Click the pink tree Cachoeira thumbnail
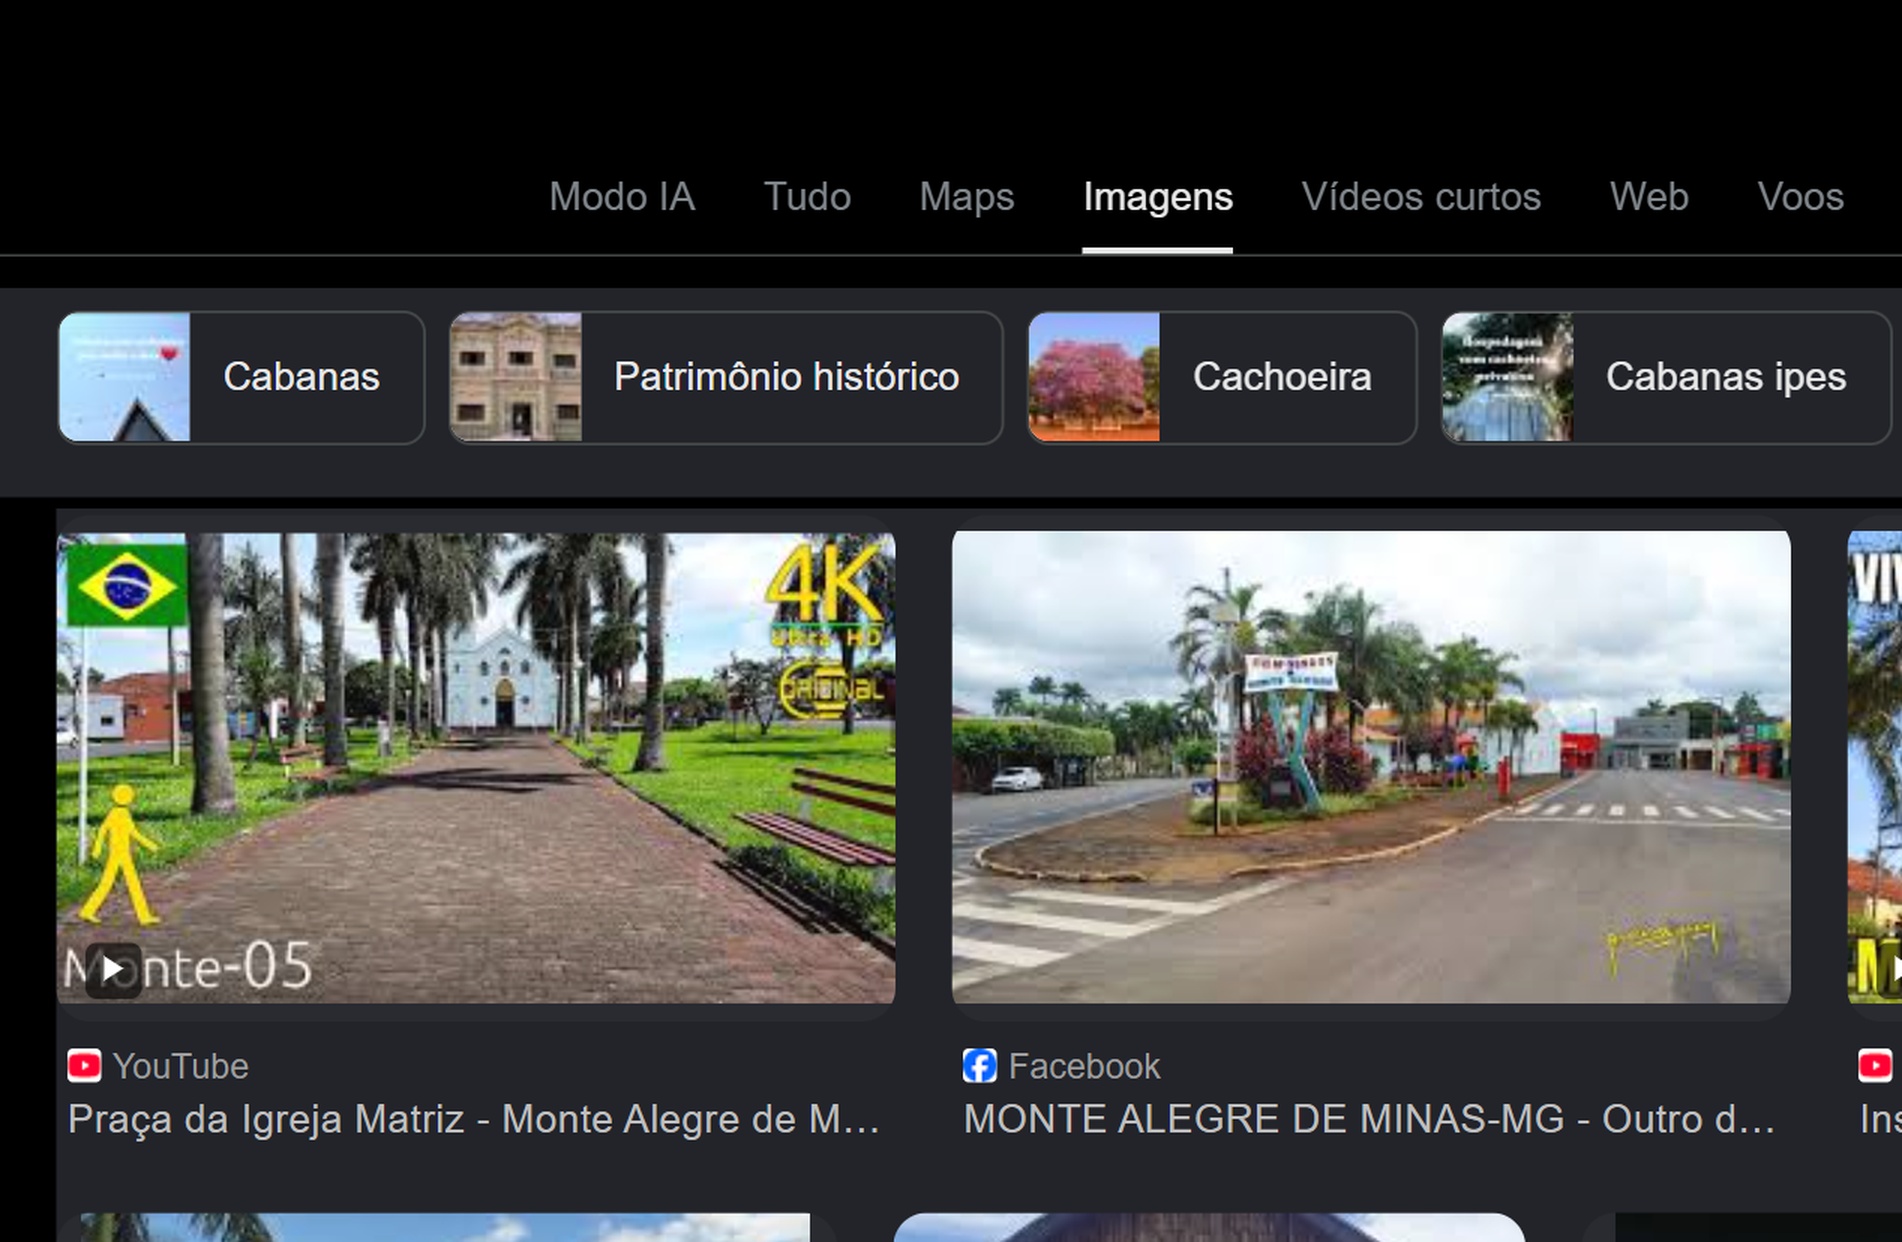1902x1242 pixels. point(1094,377)
